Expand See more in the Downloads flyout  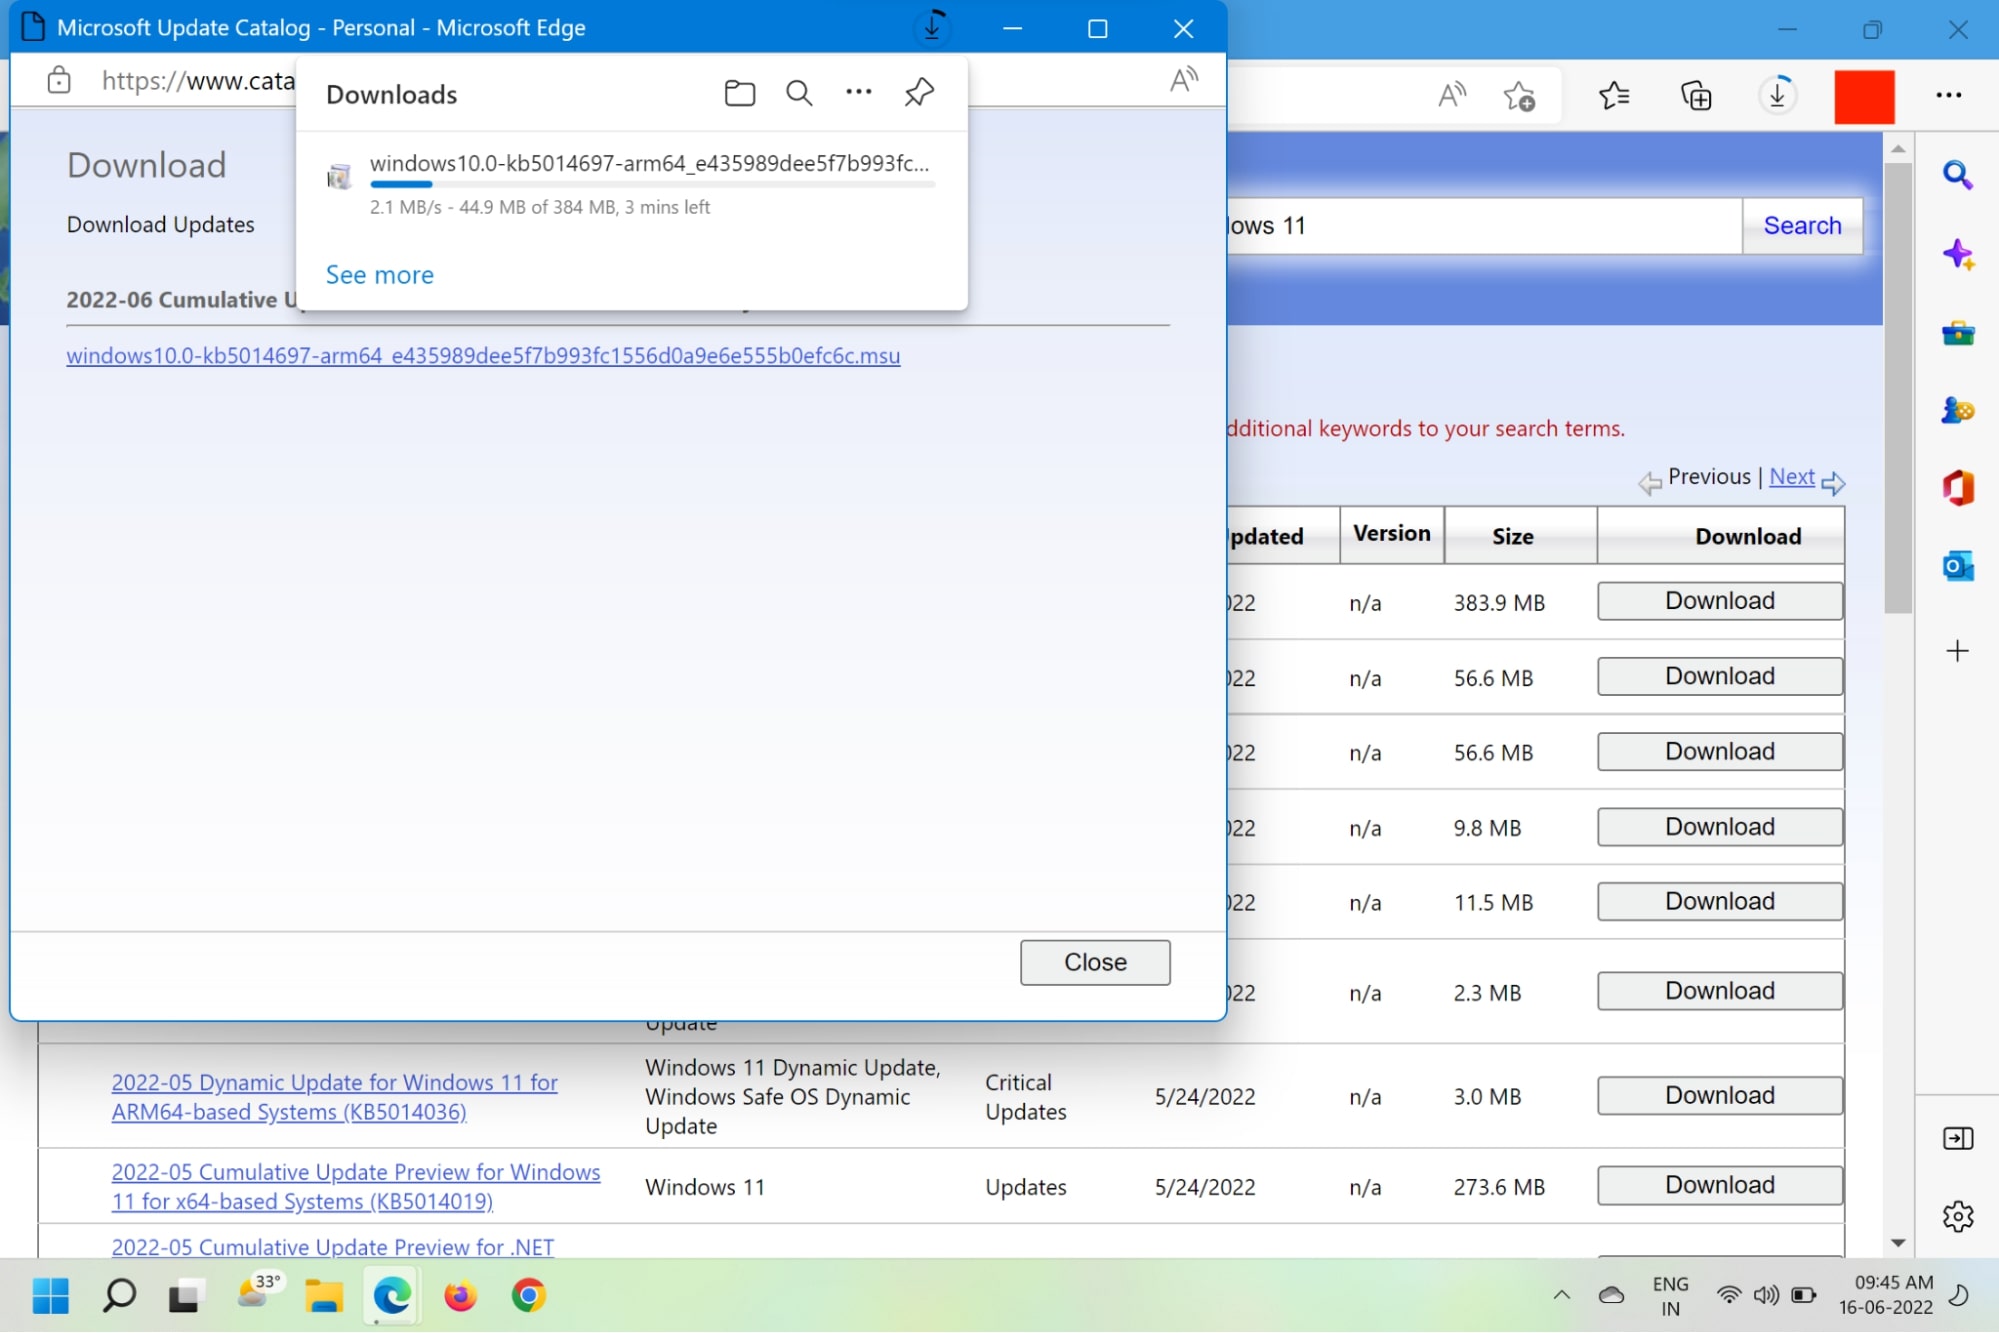pyautogui.click(x=379, y=274)
